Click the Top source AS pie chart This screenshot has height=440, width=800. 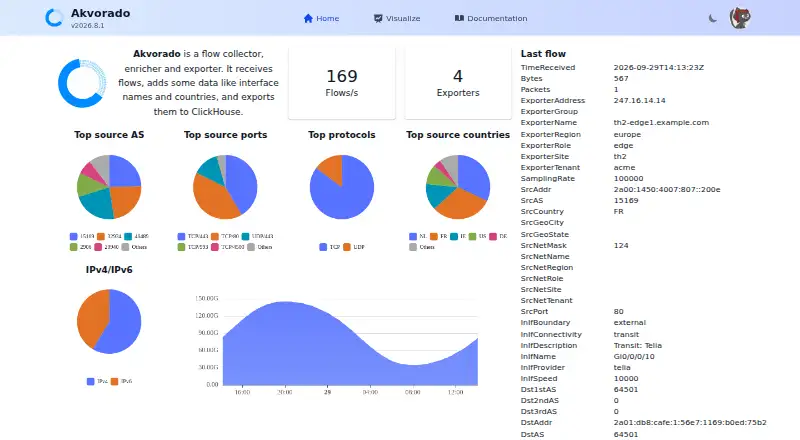(109, 187)
